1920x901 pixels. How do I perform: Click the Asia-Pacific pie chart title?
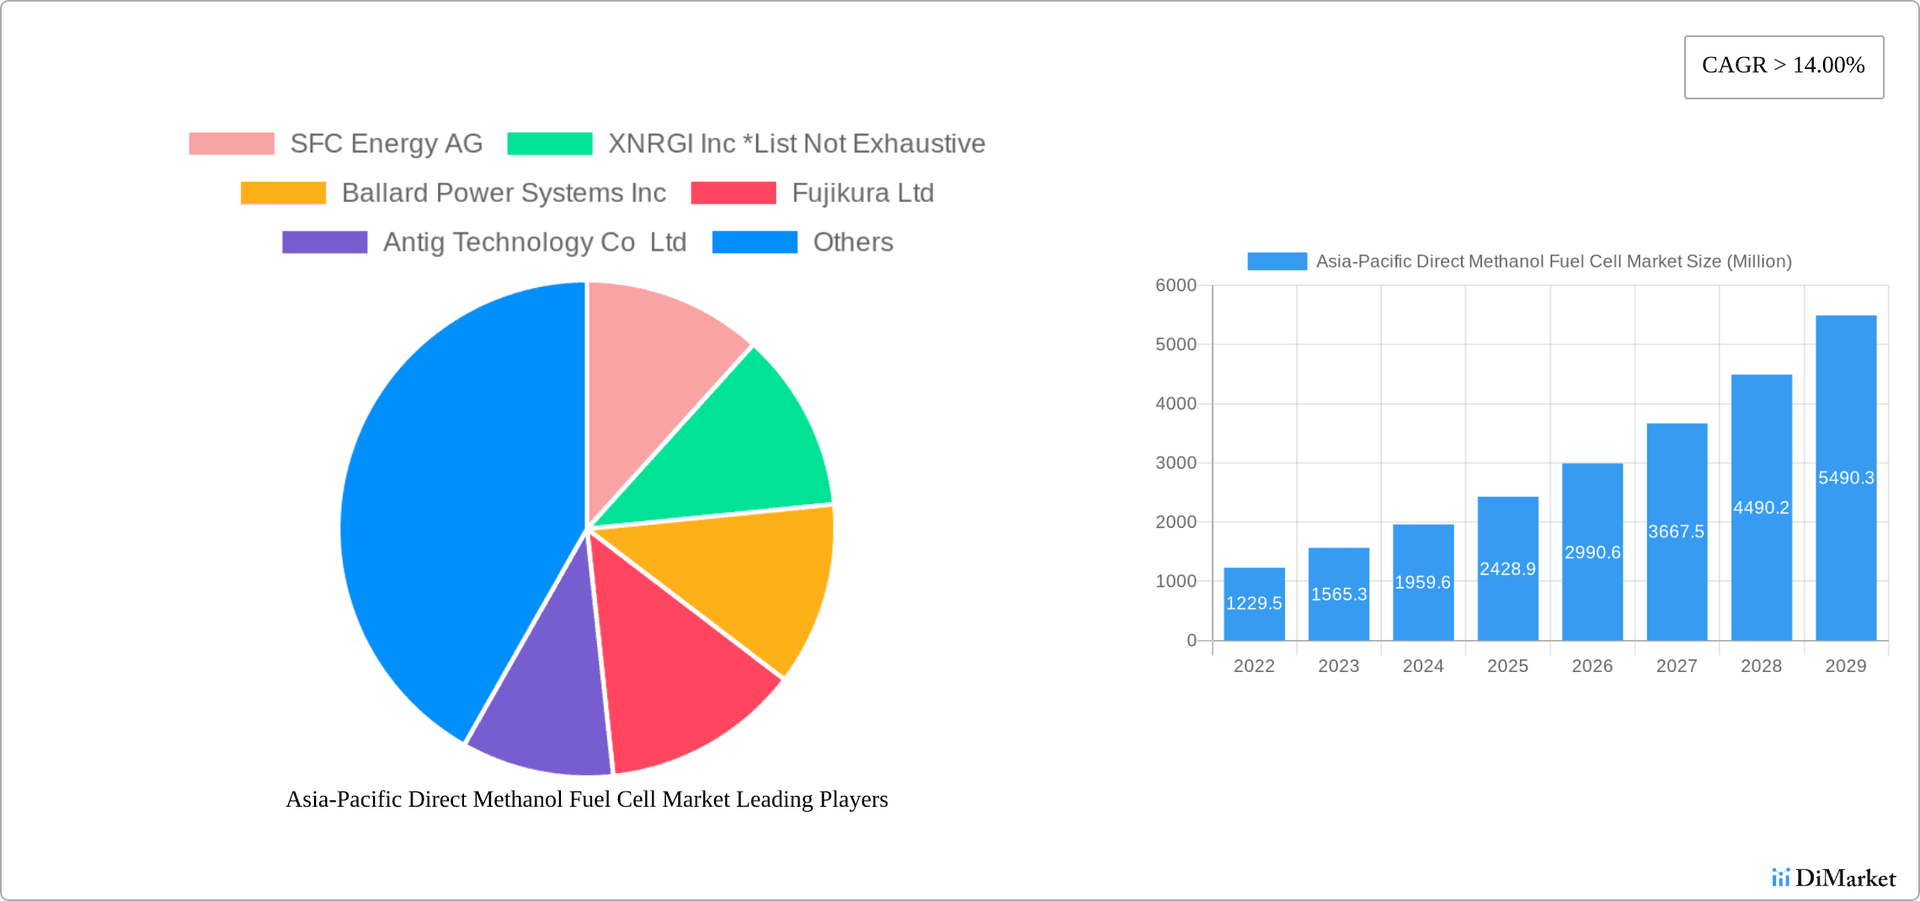tap(585, 799)
